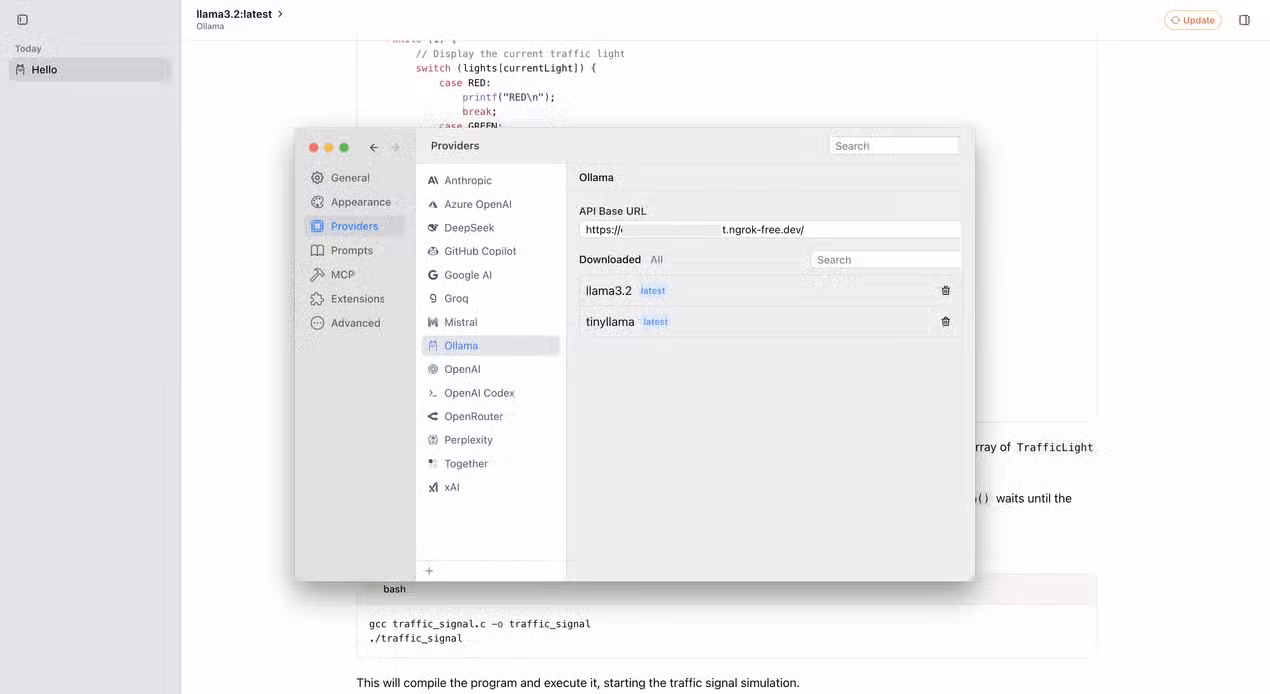
Task: Click the General gear icon
Action: tap(317, 178)
